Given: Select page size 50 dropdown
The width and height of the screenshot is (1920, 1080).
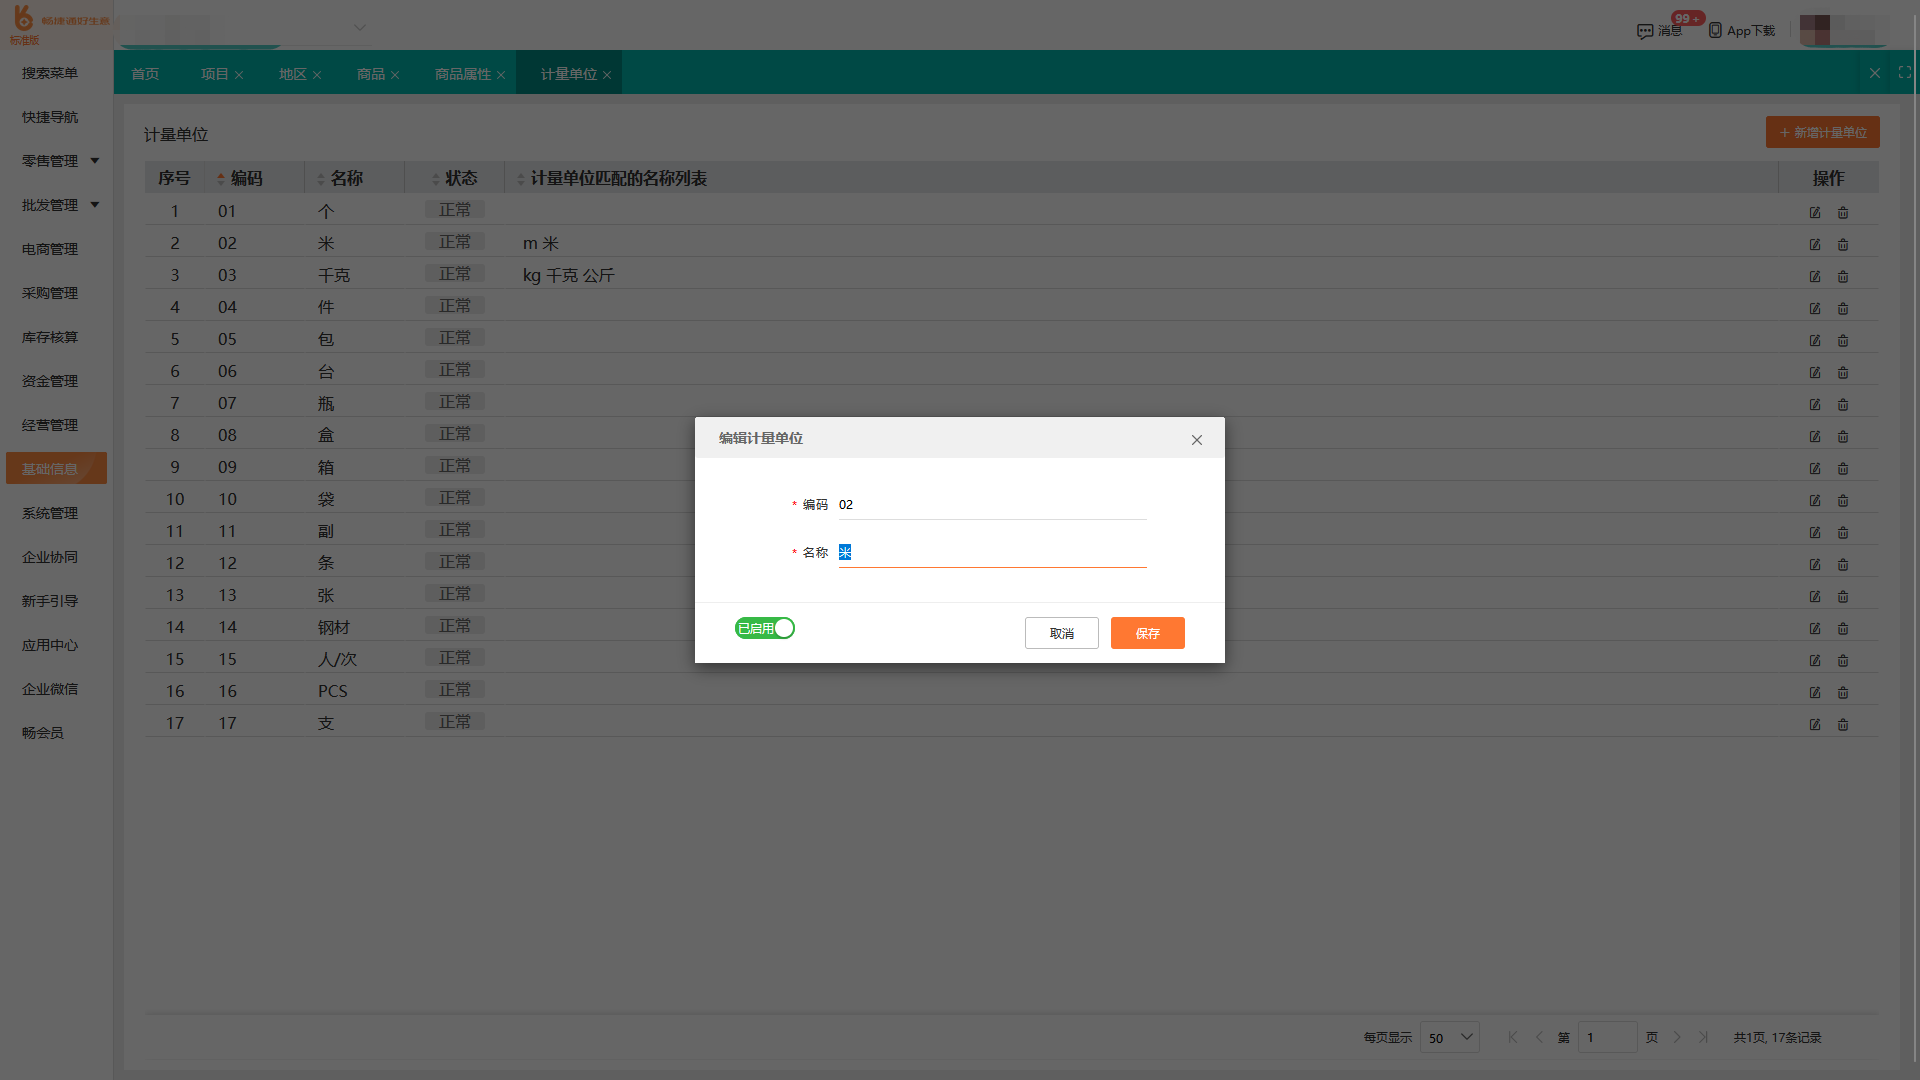Looking at the screenshot, I should coord(1449,1036).
